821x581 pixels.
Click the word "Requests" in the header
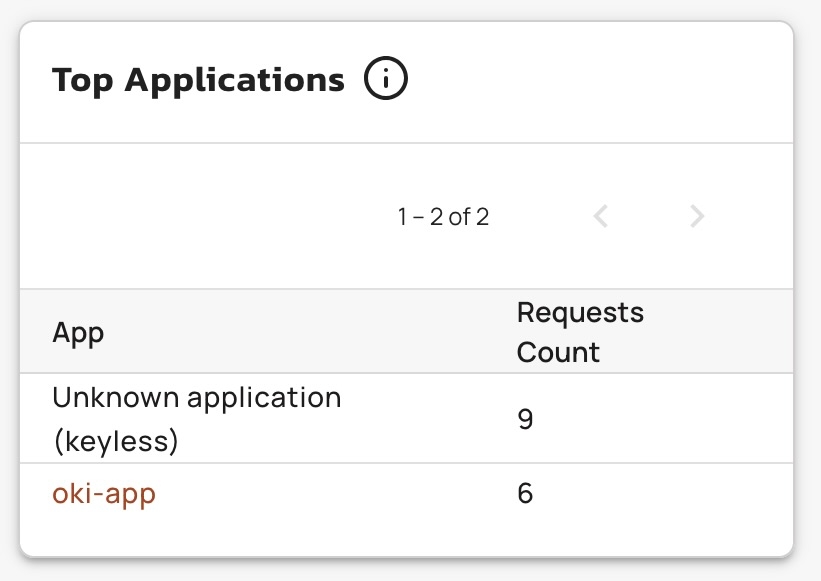(580, 313)
